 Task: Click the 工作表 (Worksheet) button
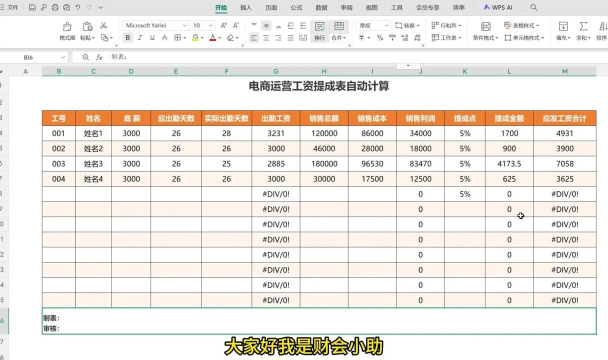pyautogui.click(x=447, y=38)
